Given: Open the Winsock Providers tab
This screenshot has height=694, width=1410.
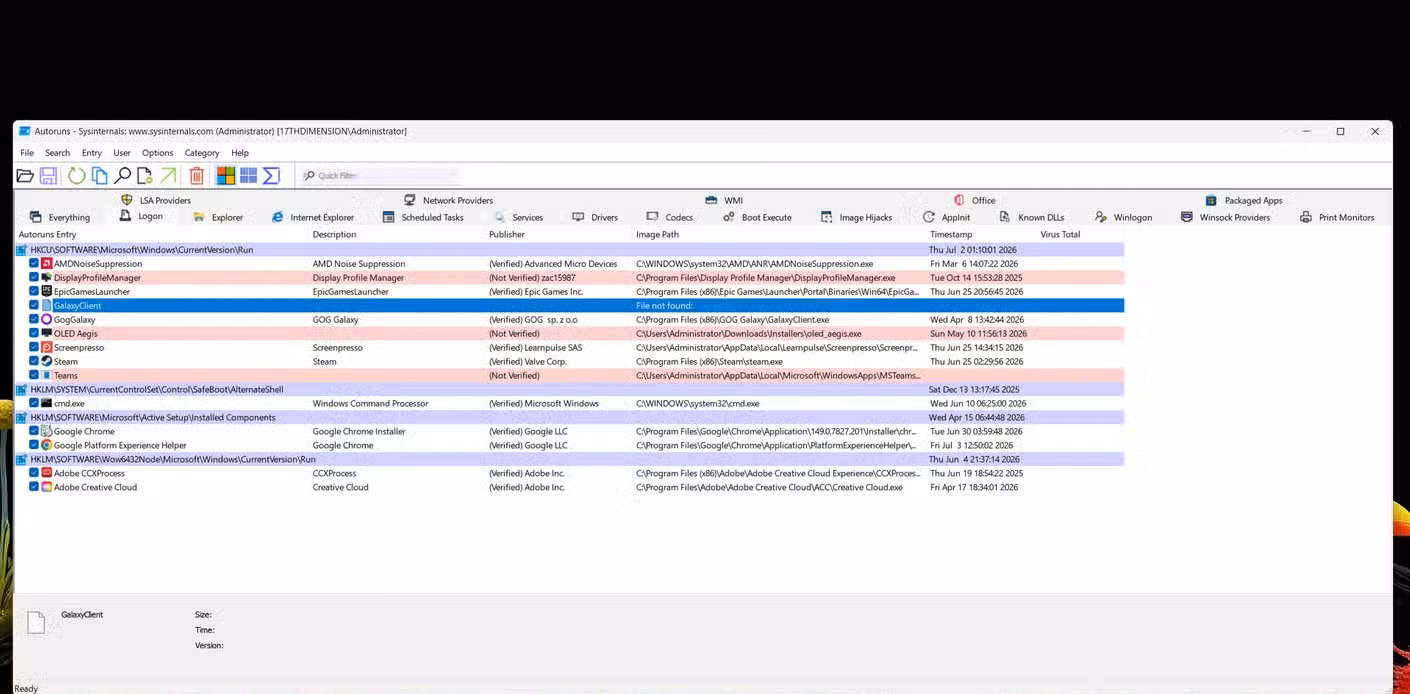Looking at the screenshot, I should click(1225, 217).
